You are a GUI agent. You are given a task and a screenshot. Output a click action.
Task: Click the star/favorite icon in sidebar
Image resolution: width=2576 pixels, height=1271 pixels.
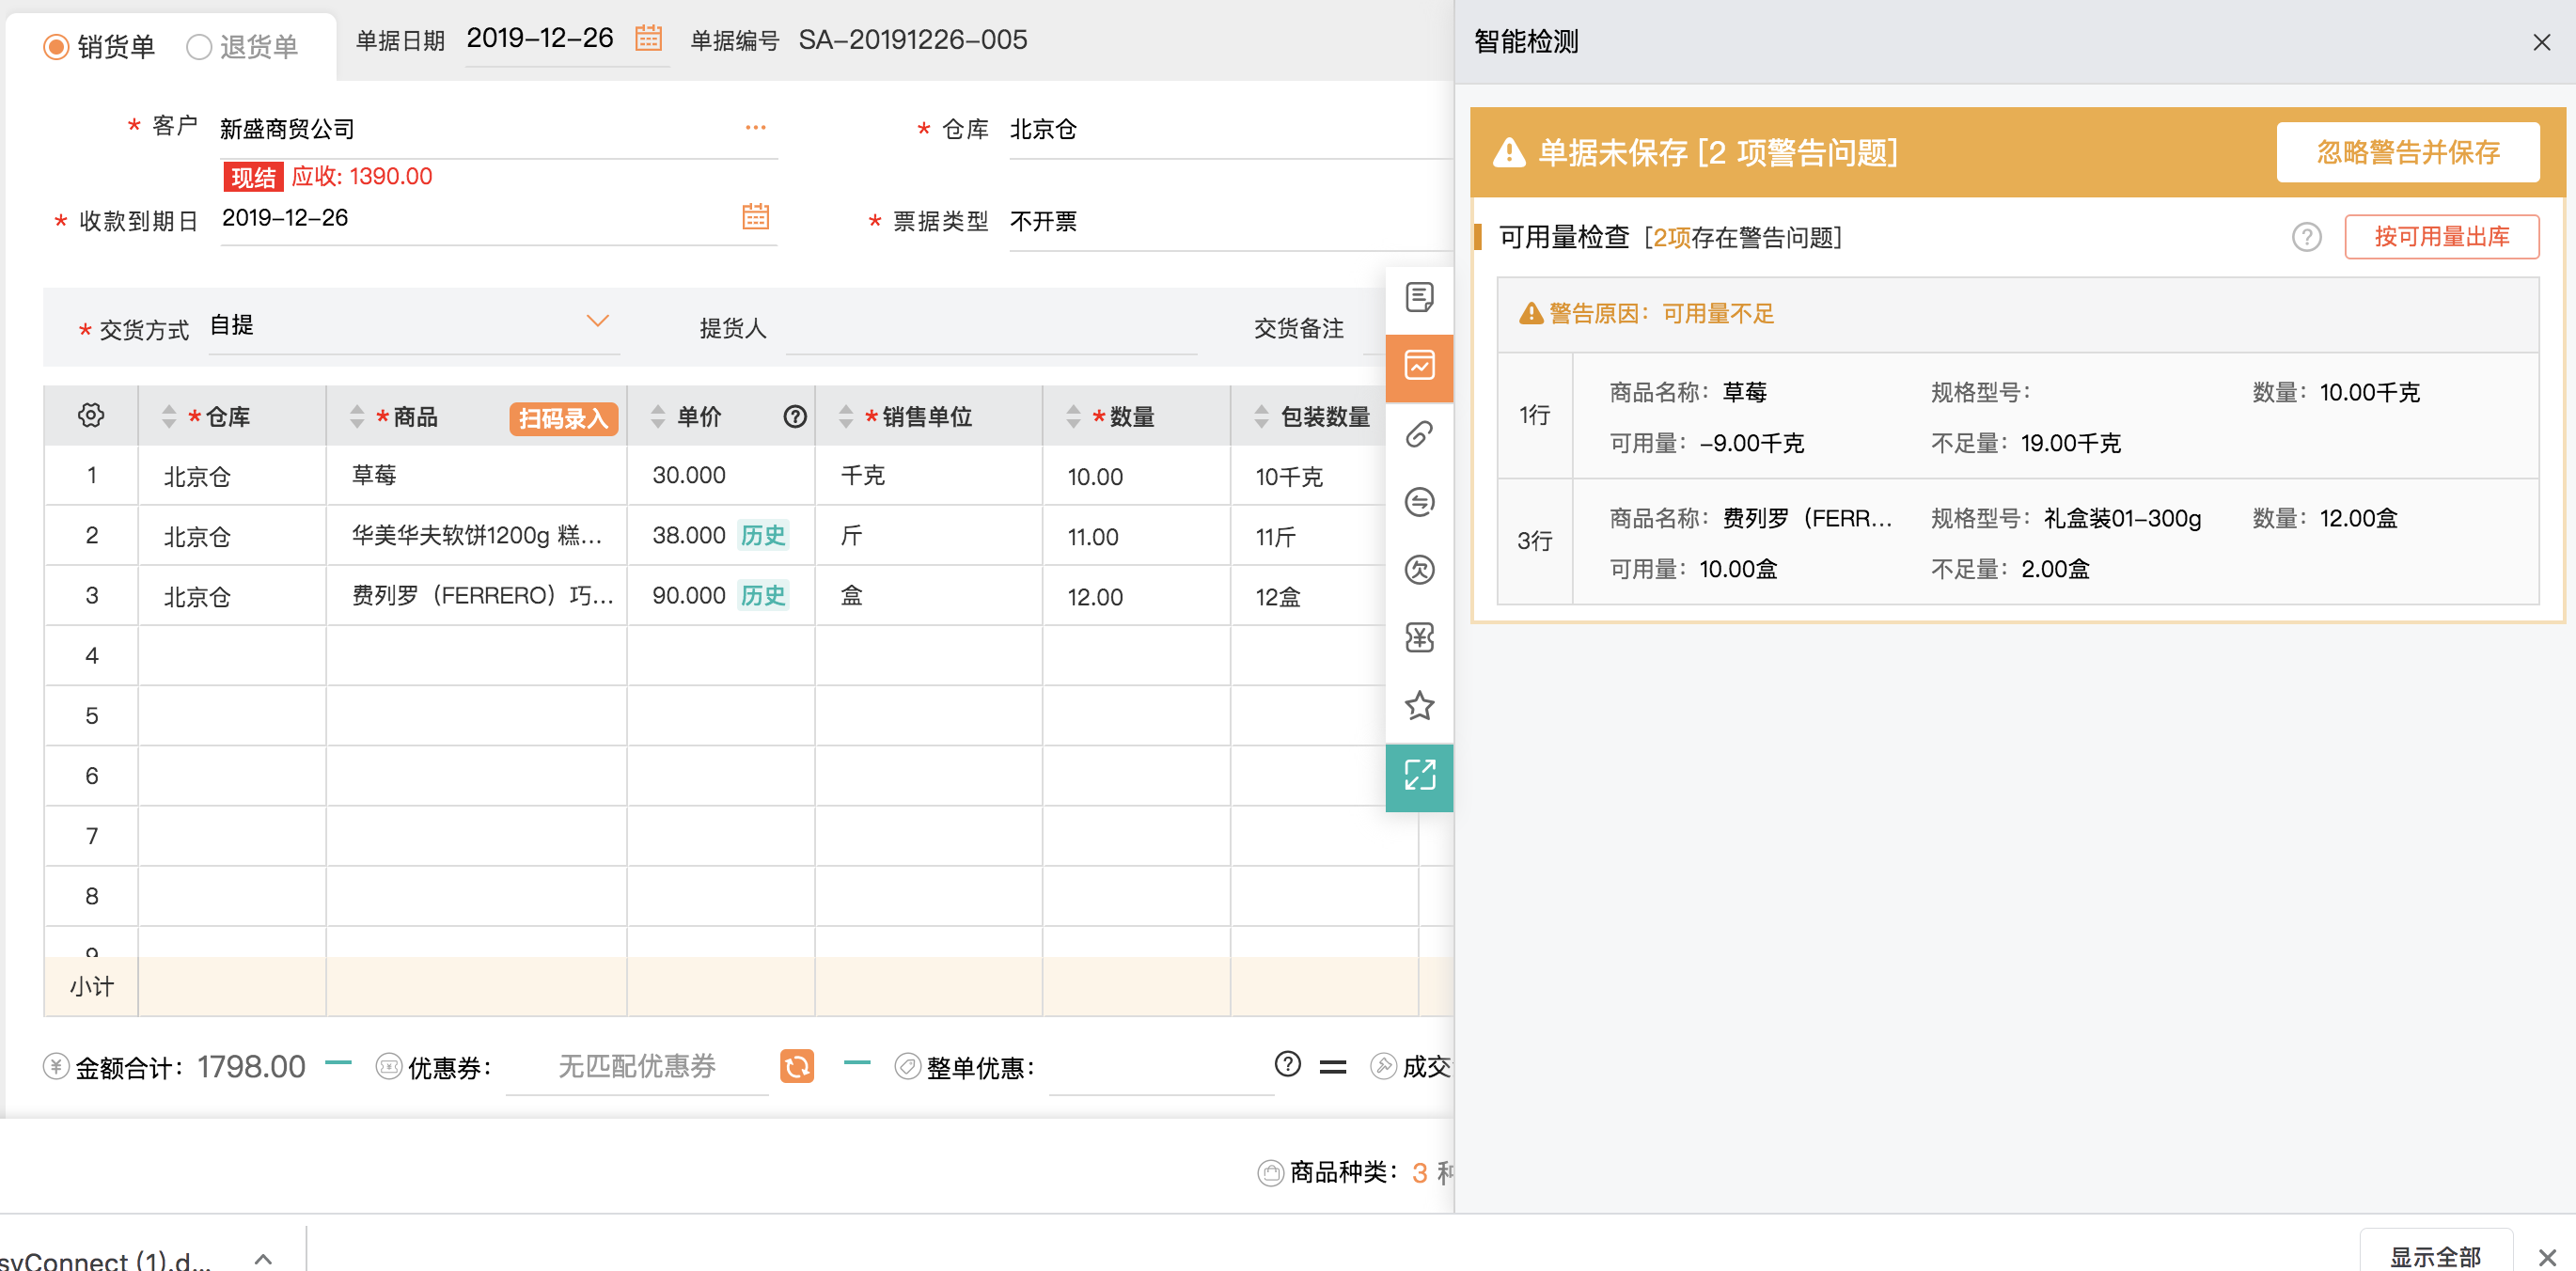(x=1416, y=704)
